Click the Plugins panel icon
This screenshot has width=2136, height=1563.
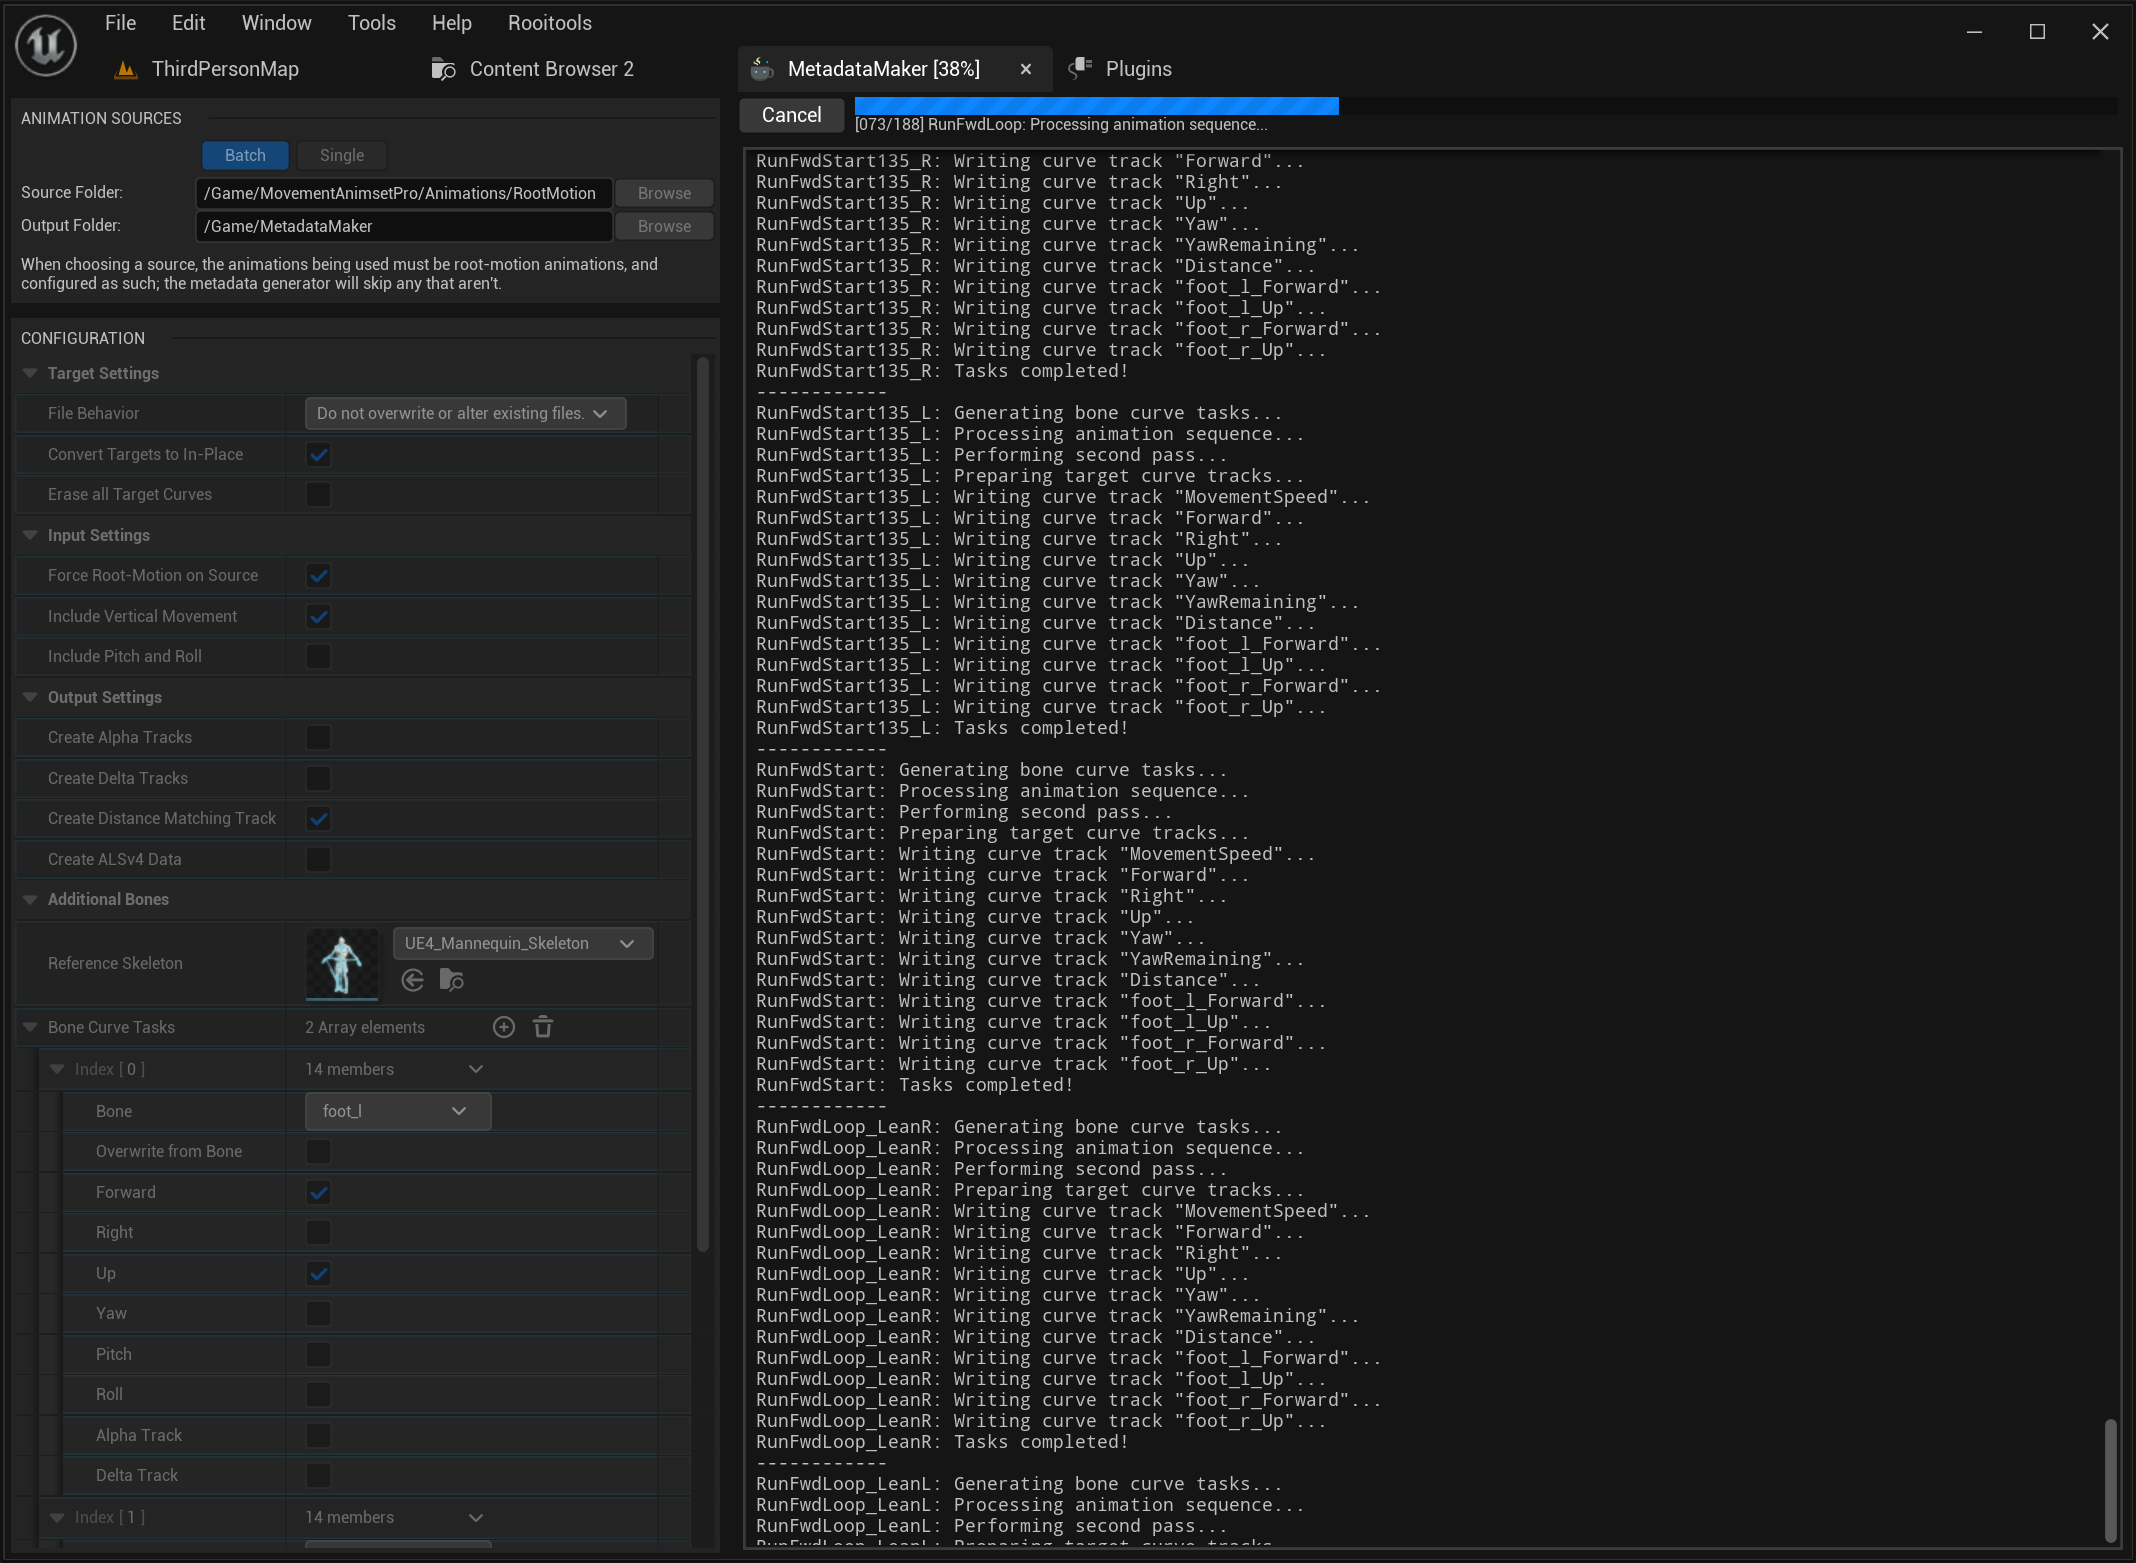1078,70
